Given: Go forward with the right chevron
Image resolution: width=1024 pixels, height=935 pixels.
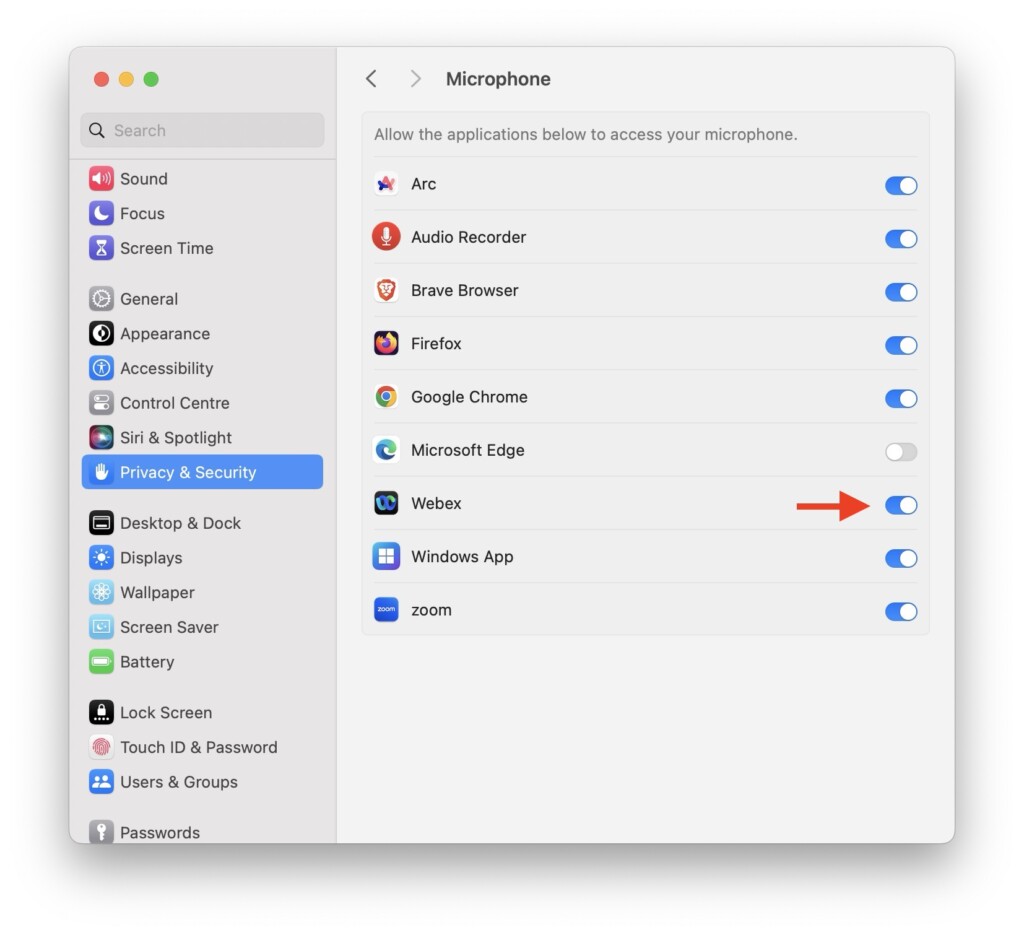Looking at the screenshot, I should (x=415, y=79).
